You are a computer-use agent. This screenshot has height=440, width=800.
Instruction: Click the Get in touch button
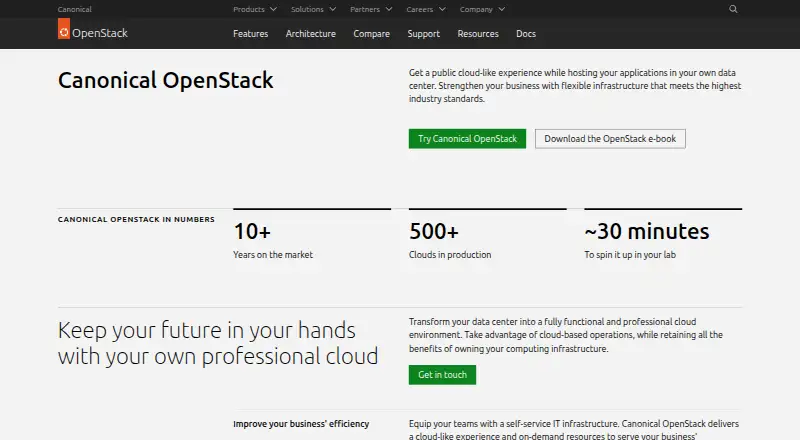tap(442, 375)
